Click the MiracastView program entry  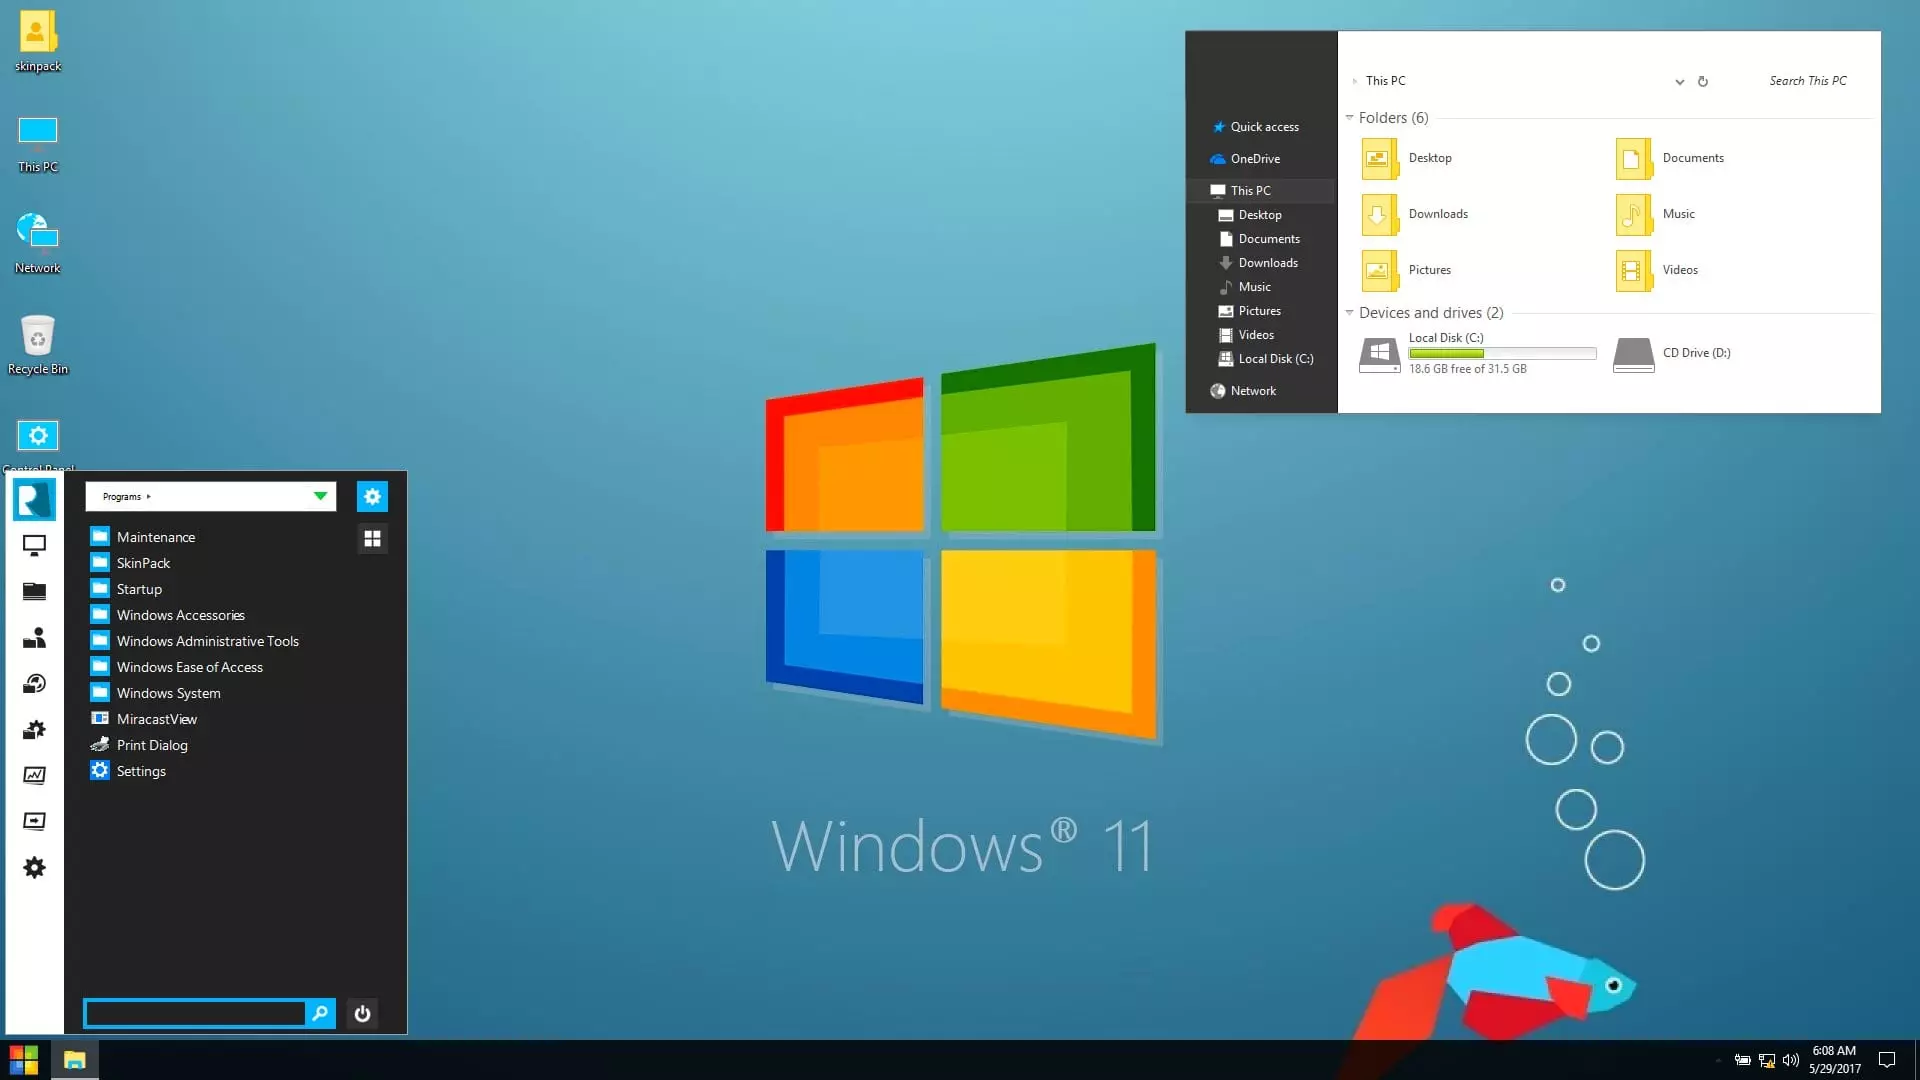(x=158, y=719)
